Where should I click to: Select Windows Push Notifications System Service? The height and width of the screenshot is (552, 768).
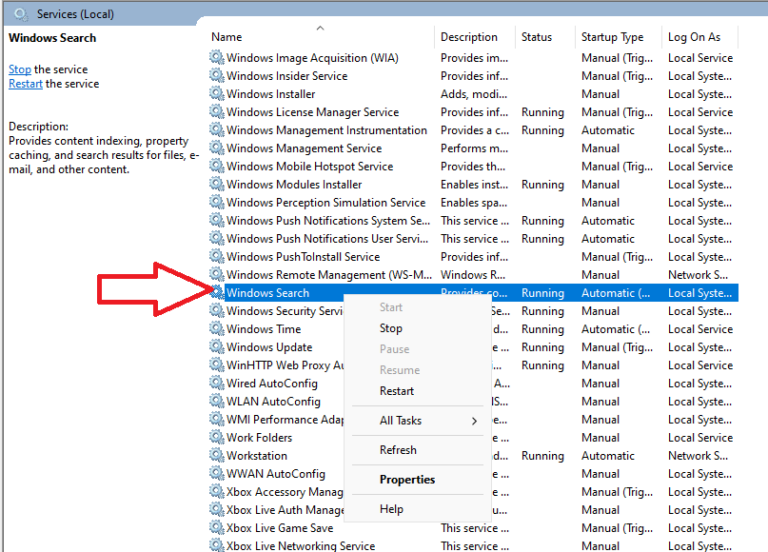328,220
